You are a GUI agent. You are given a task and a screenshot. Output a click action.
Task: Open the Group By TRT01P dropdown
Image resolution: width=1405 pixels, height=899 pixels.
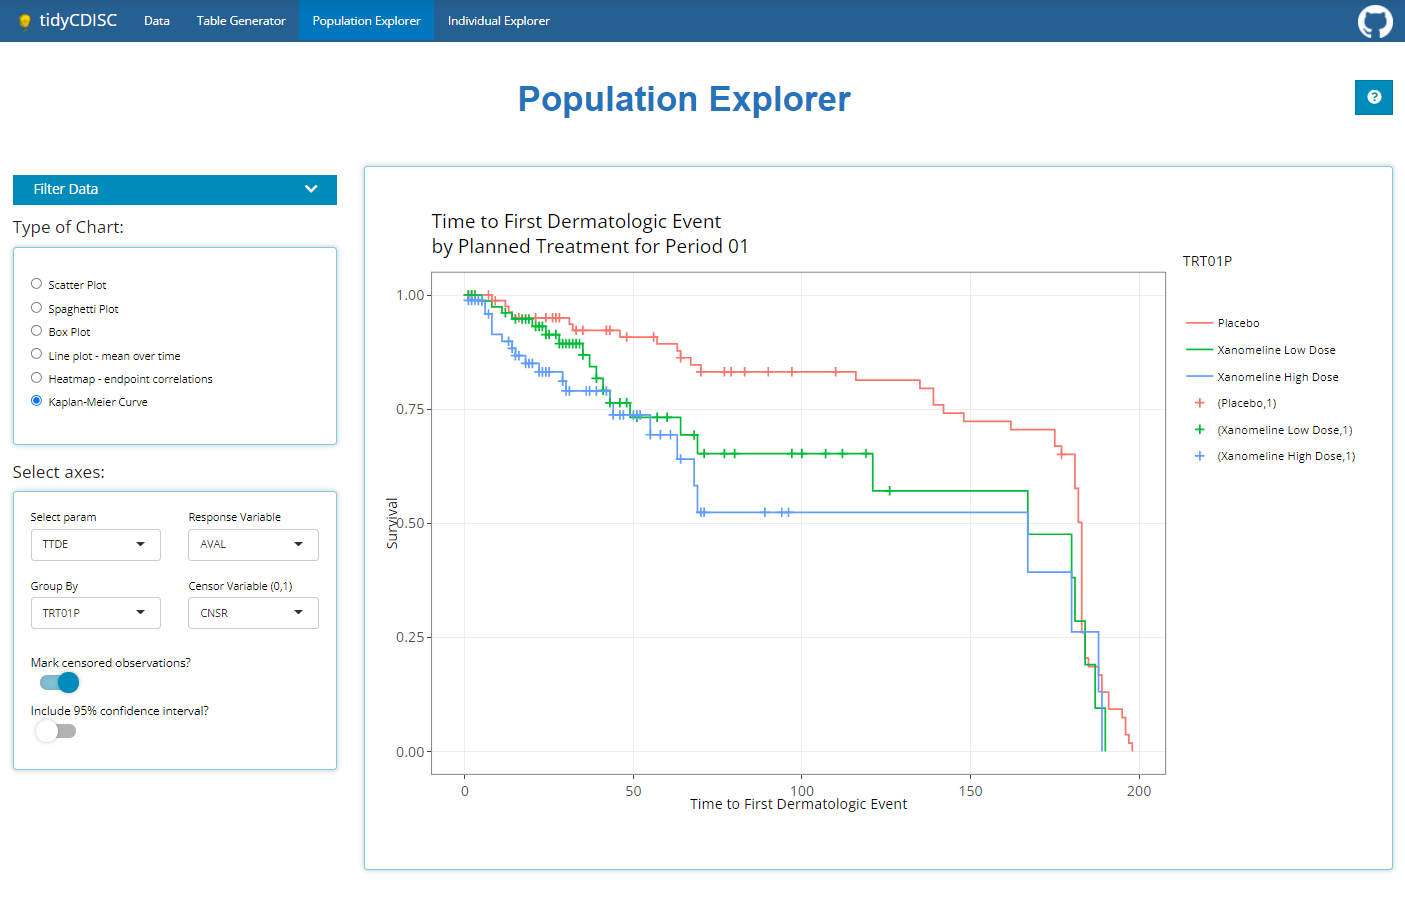pyautogui.click(x=95, y=613)
